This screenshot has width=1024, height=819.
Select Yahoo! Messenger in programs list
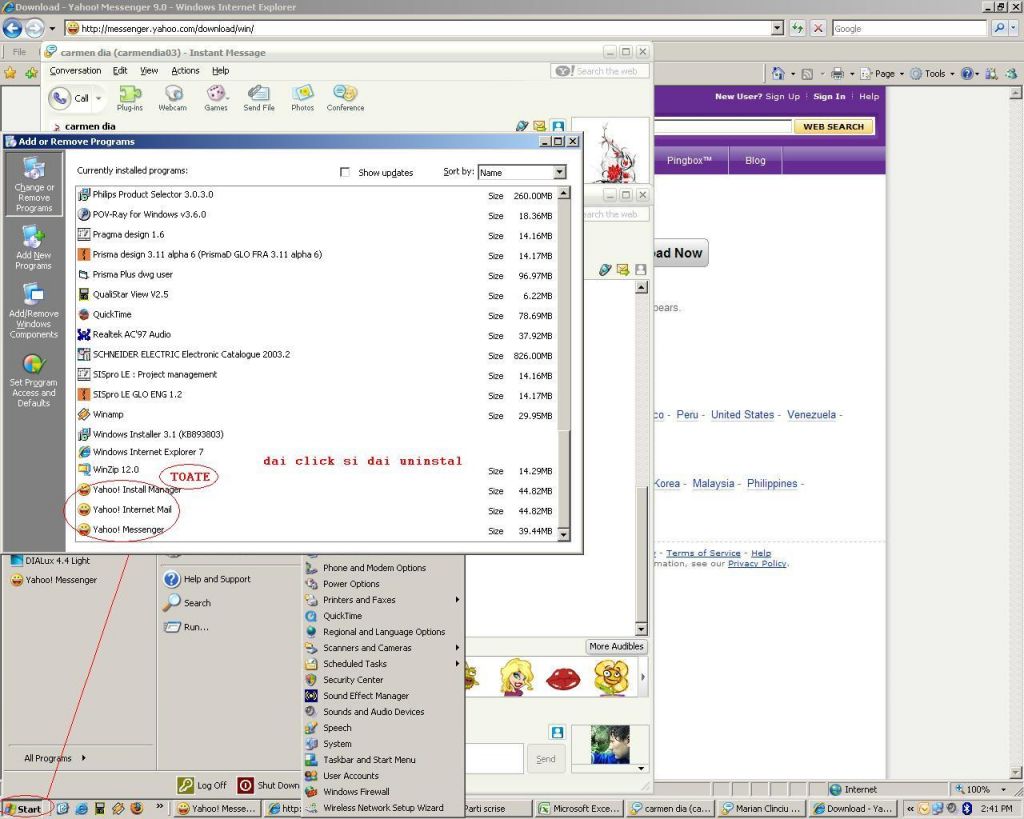pos(128,530)
